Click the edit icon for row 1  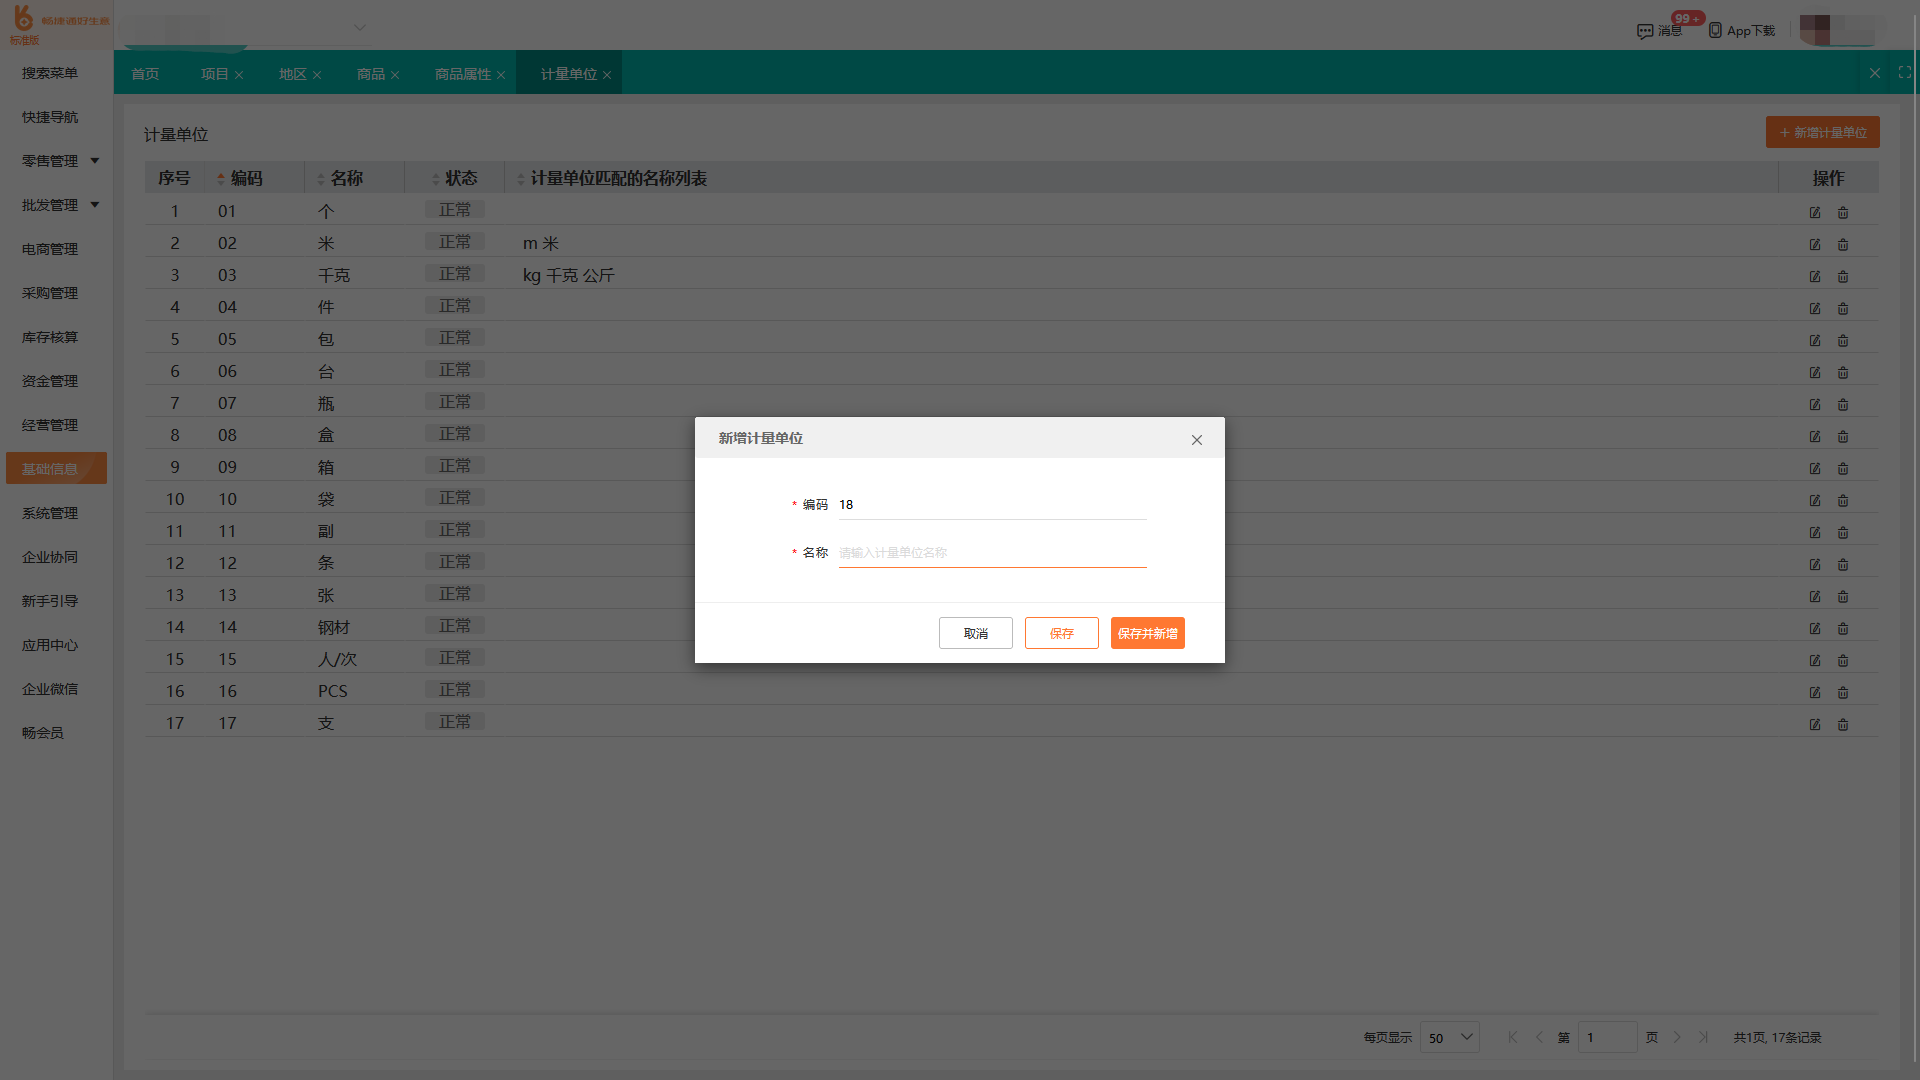tap(1815, 212)
